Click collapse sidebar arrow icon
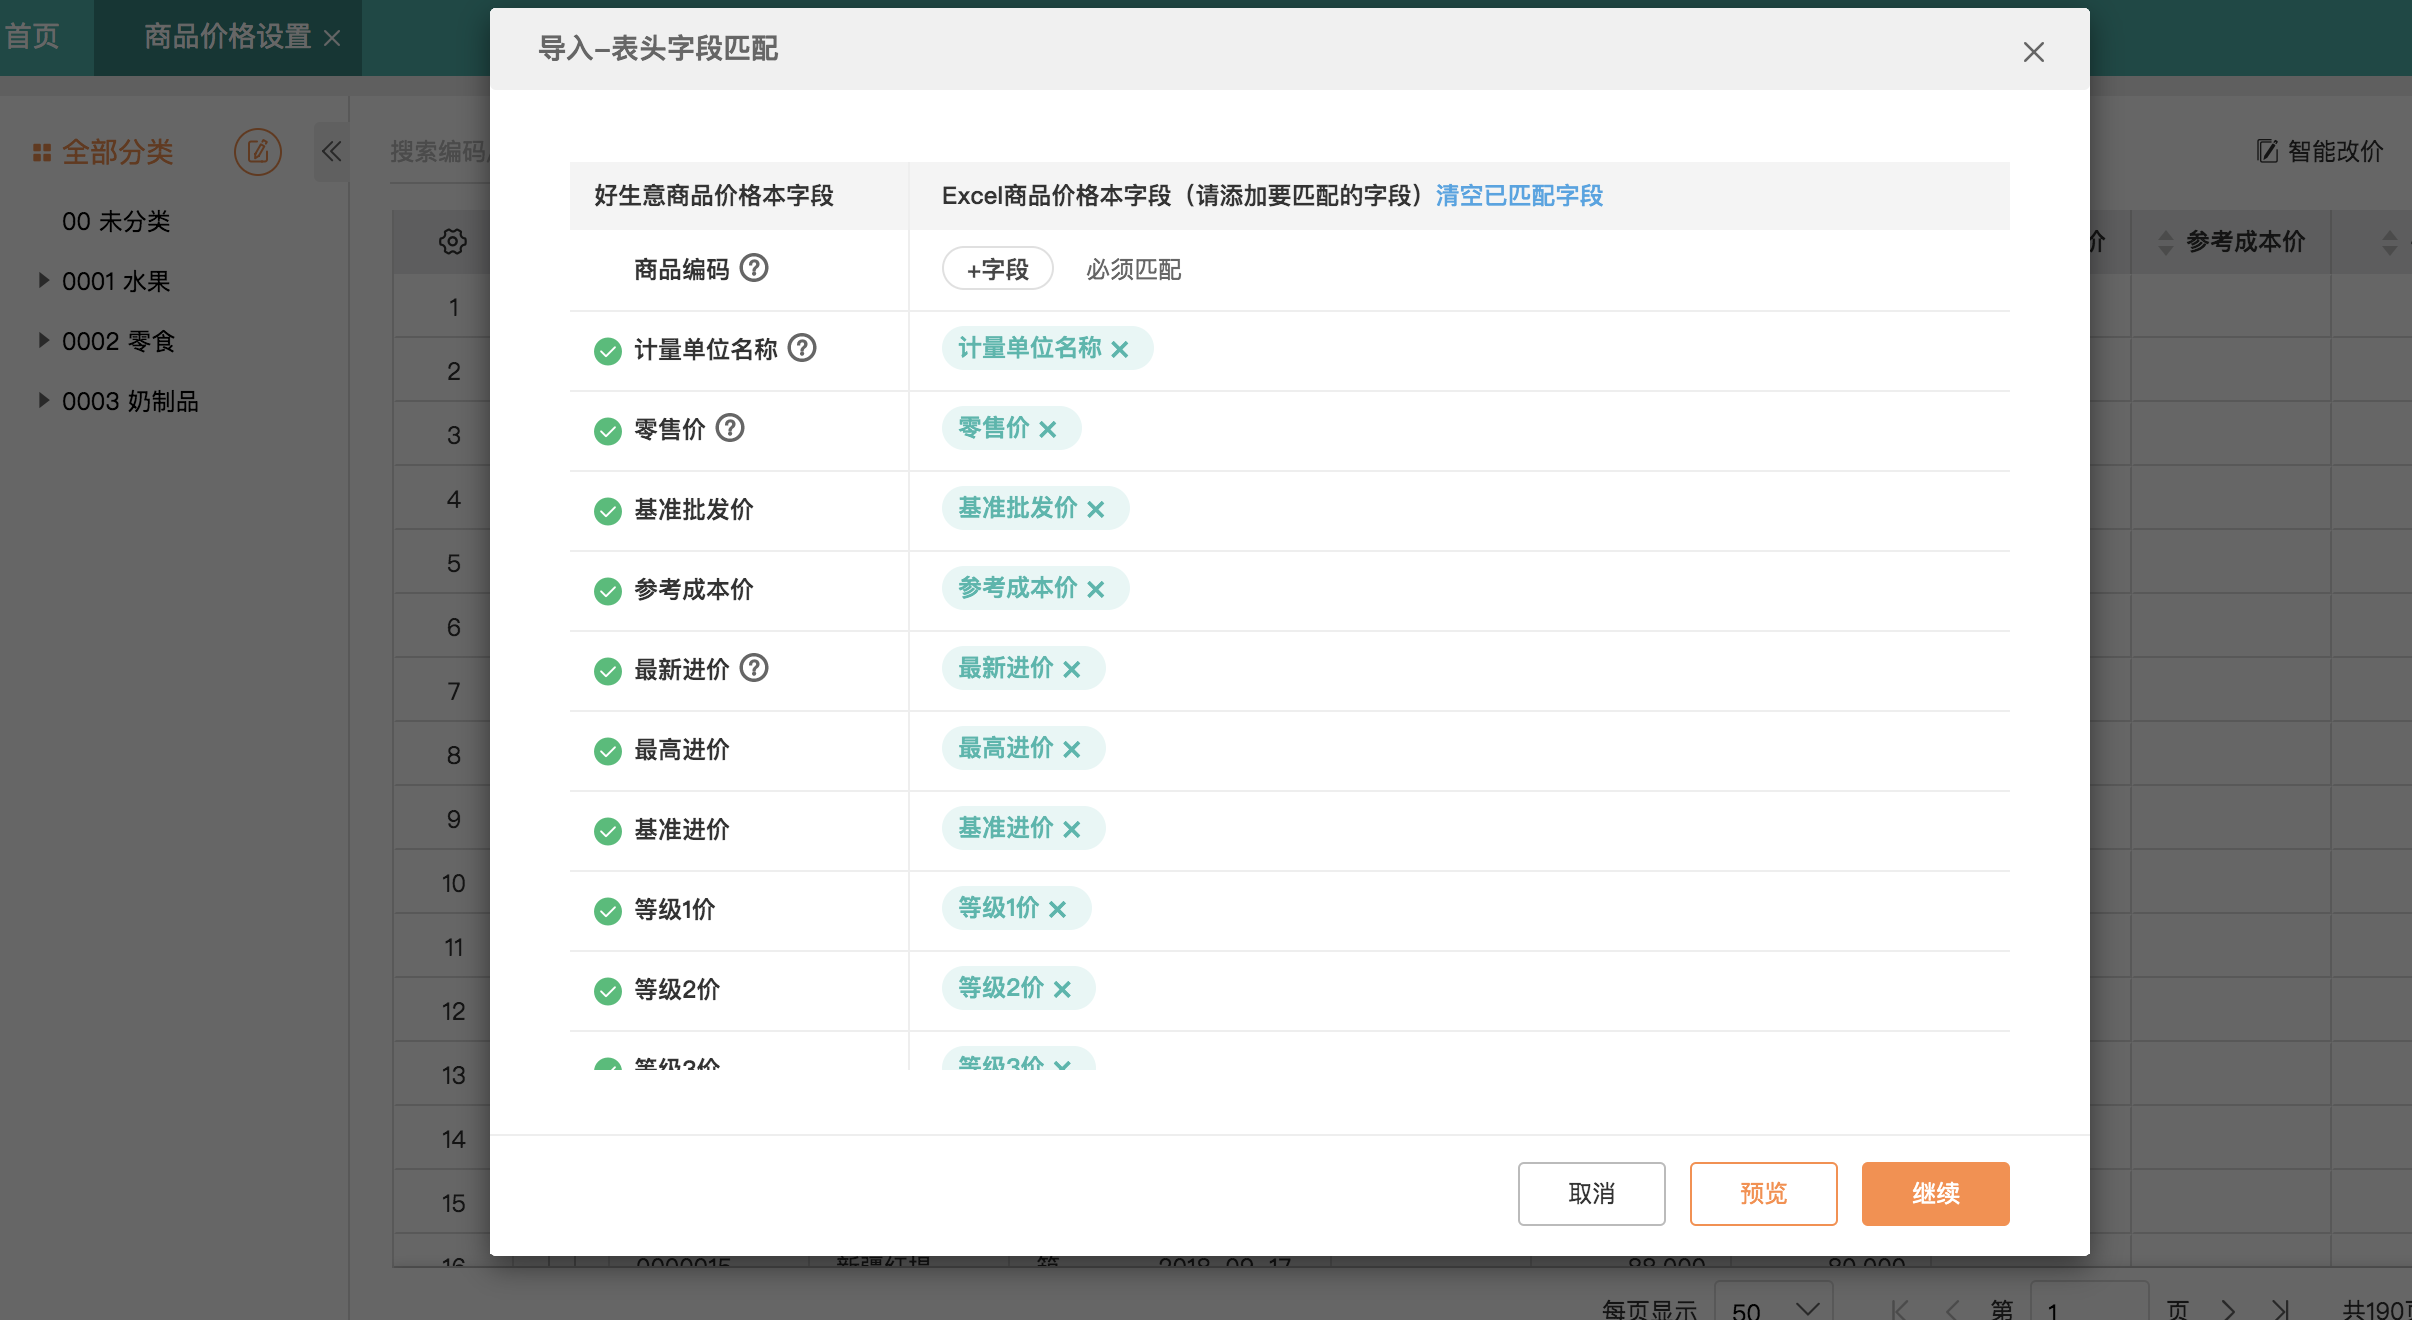2412x1320 pixels. click(332, 151)
